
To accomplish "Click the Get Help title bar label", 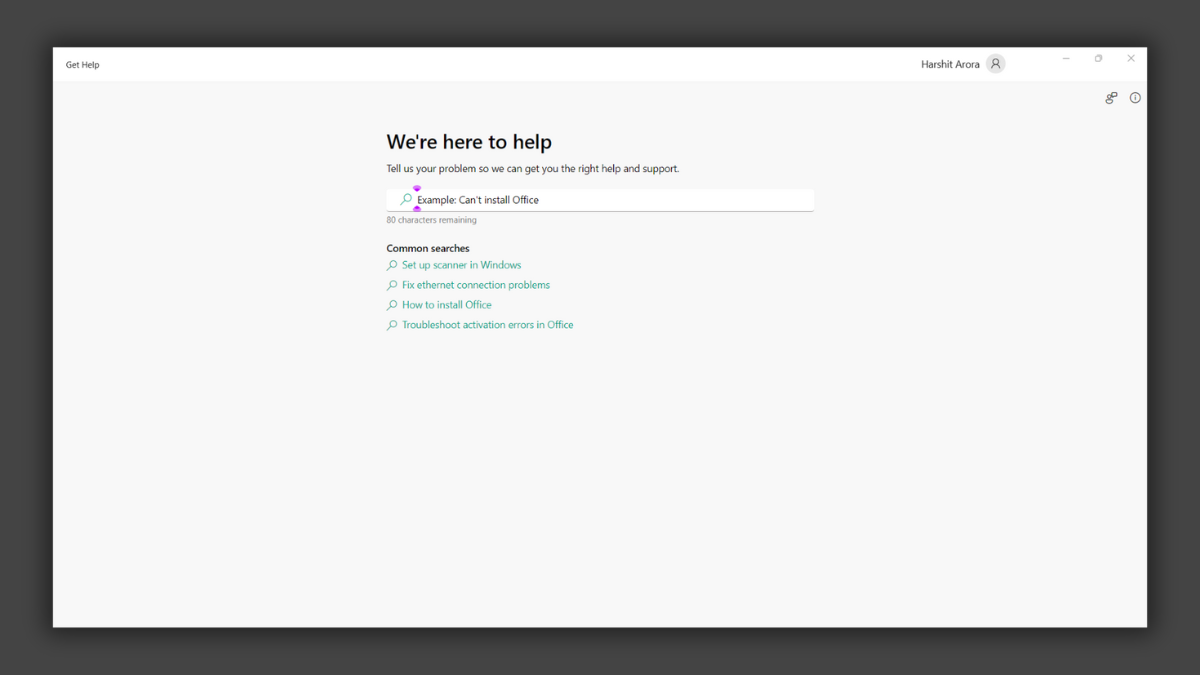I will coord(82,64).
